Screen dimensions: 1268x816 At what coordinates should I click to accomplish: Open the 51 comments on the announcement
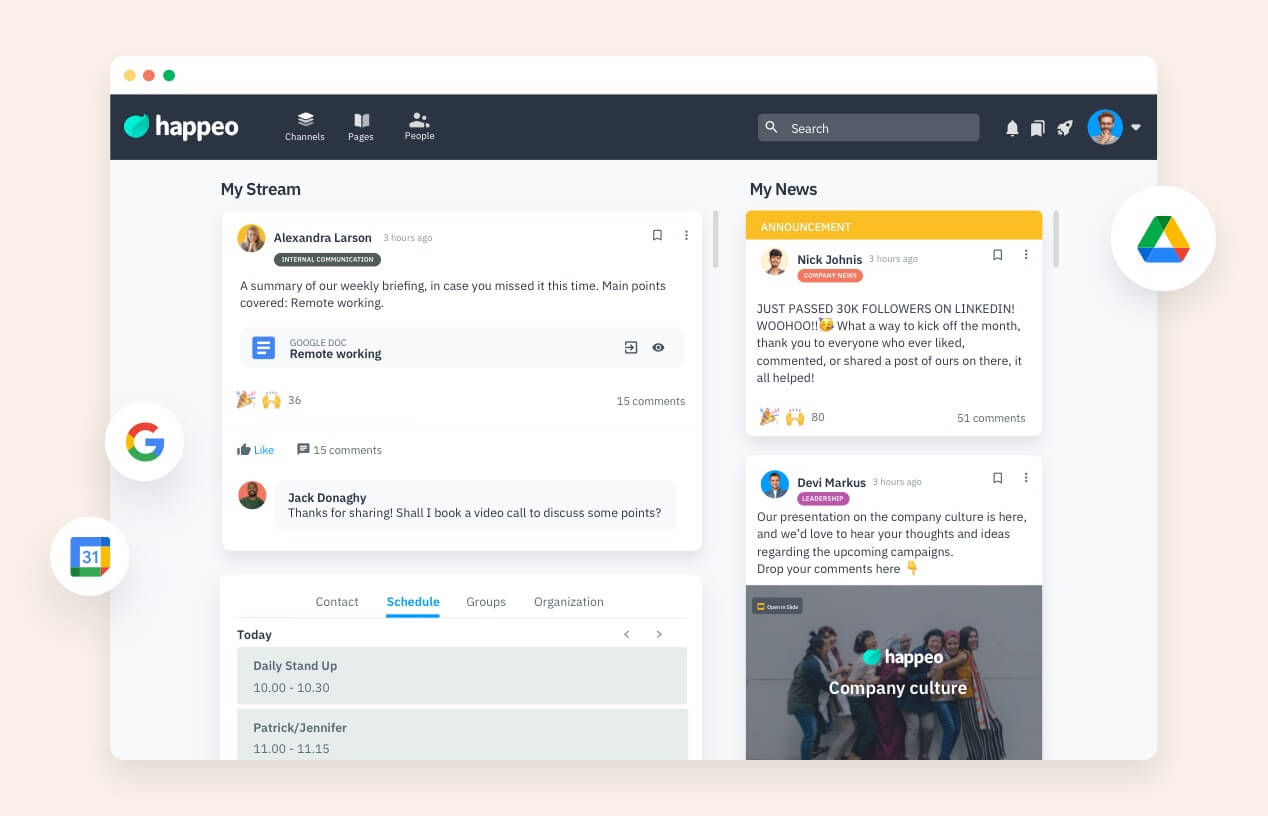[x=990, y=418]
